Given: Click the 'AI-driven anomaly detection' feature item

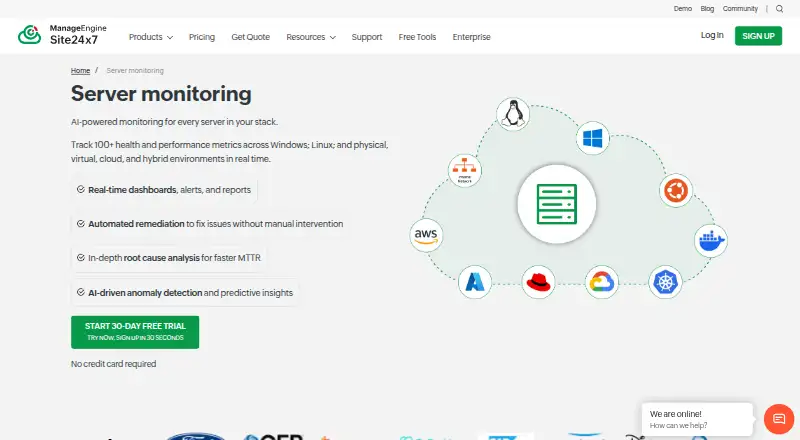Looking at the screenshot, I should [x=186, y=292].
